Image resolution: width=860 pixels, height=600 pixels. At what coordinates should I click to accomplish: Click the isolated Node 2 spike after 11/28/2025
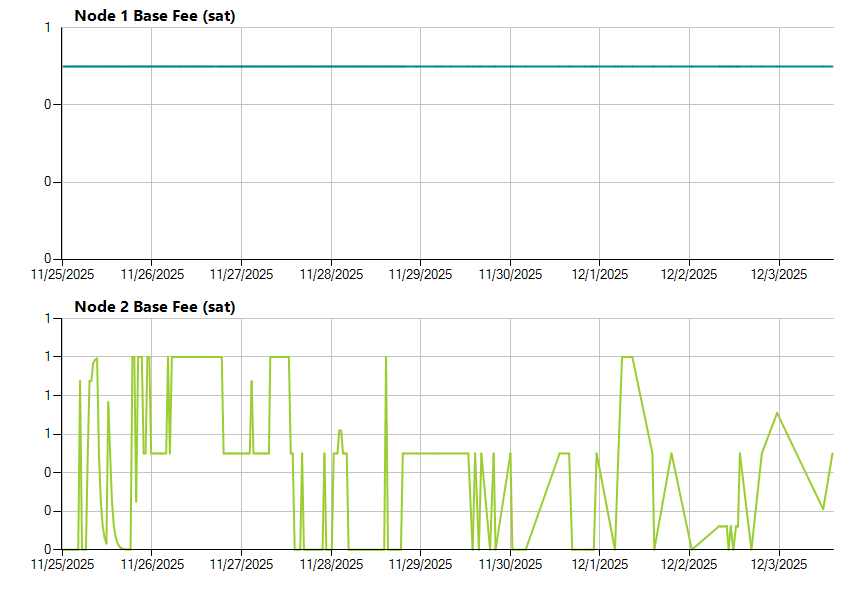[x=386, y=358]
